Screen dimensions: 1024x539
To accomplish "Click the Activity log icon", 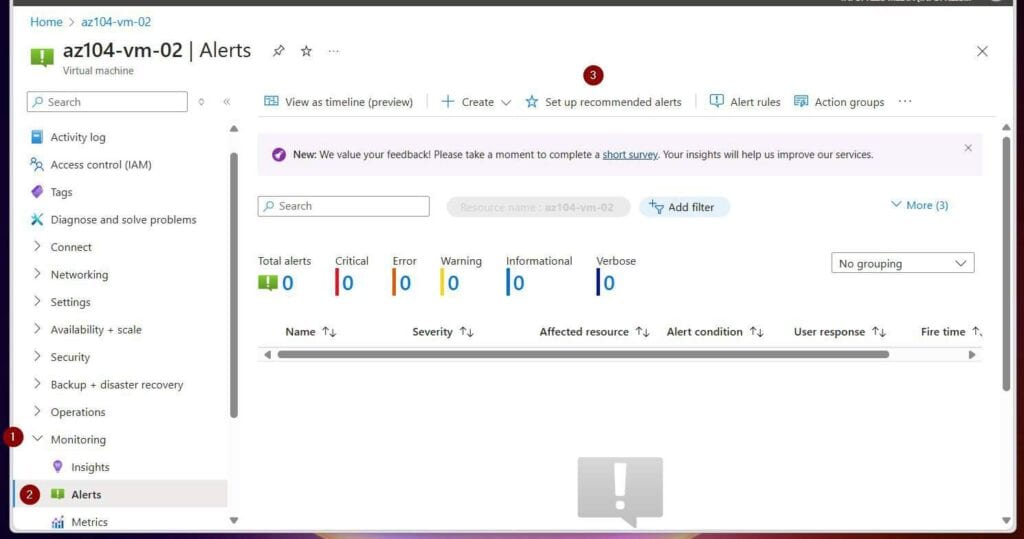I will [37, 137].
